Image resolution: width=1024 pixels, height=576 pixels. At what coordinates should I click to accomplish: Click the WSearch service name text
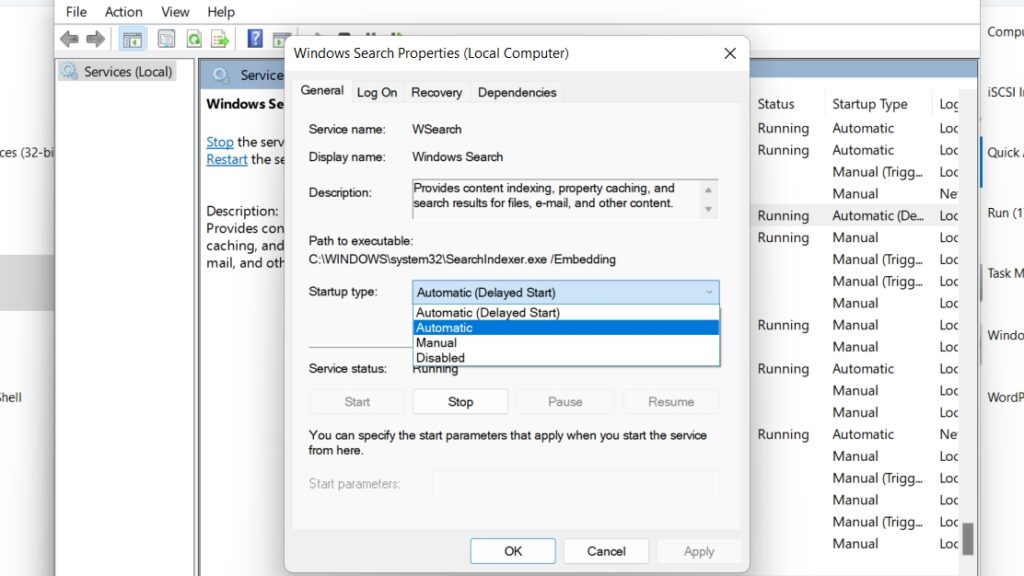(437, 129)
